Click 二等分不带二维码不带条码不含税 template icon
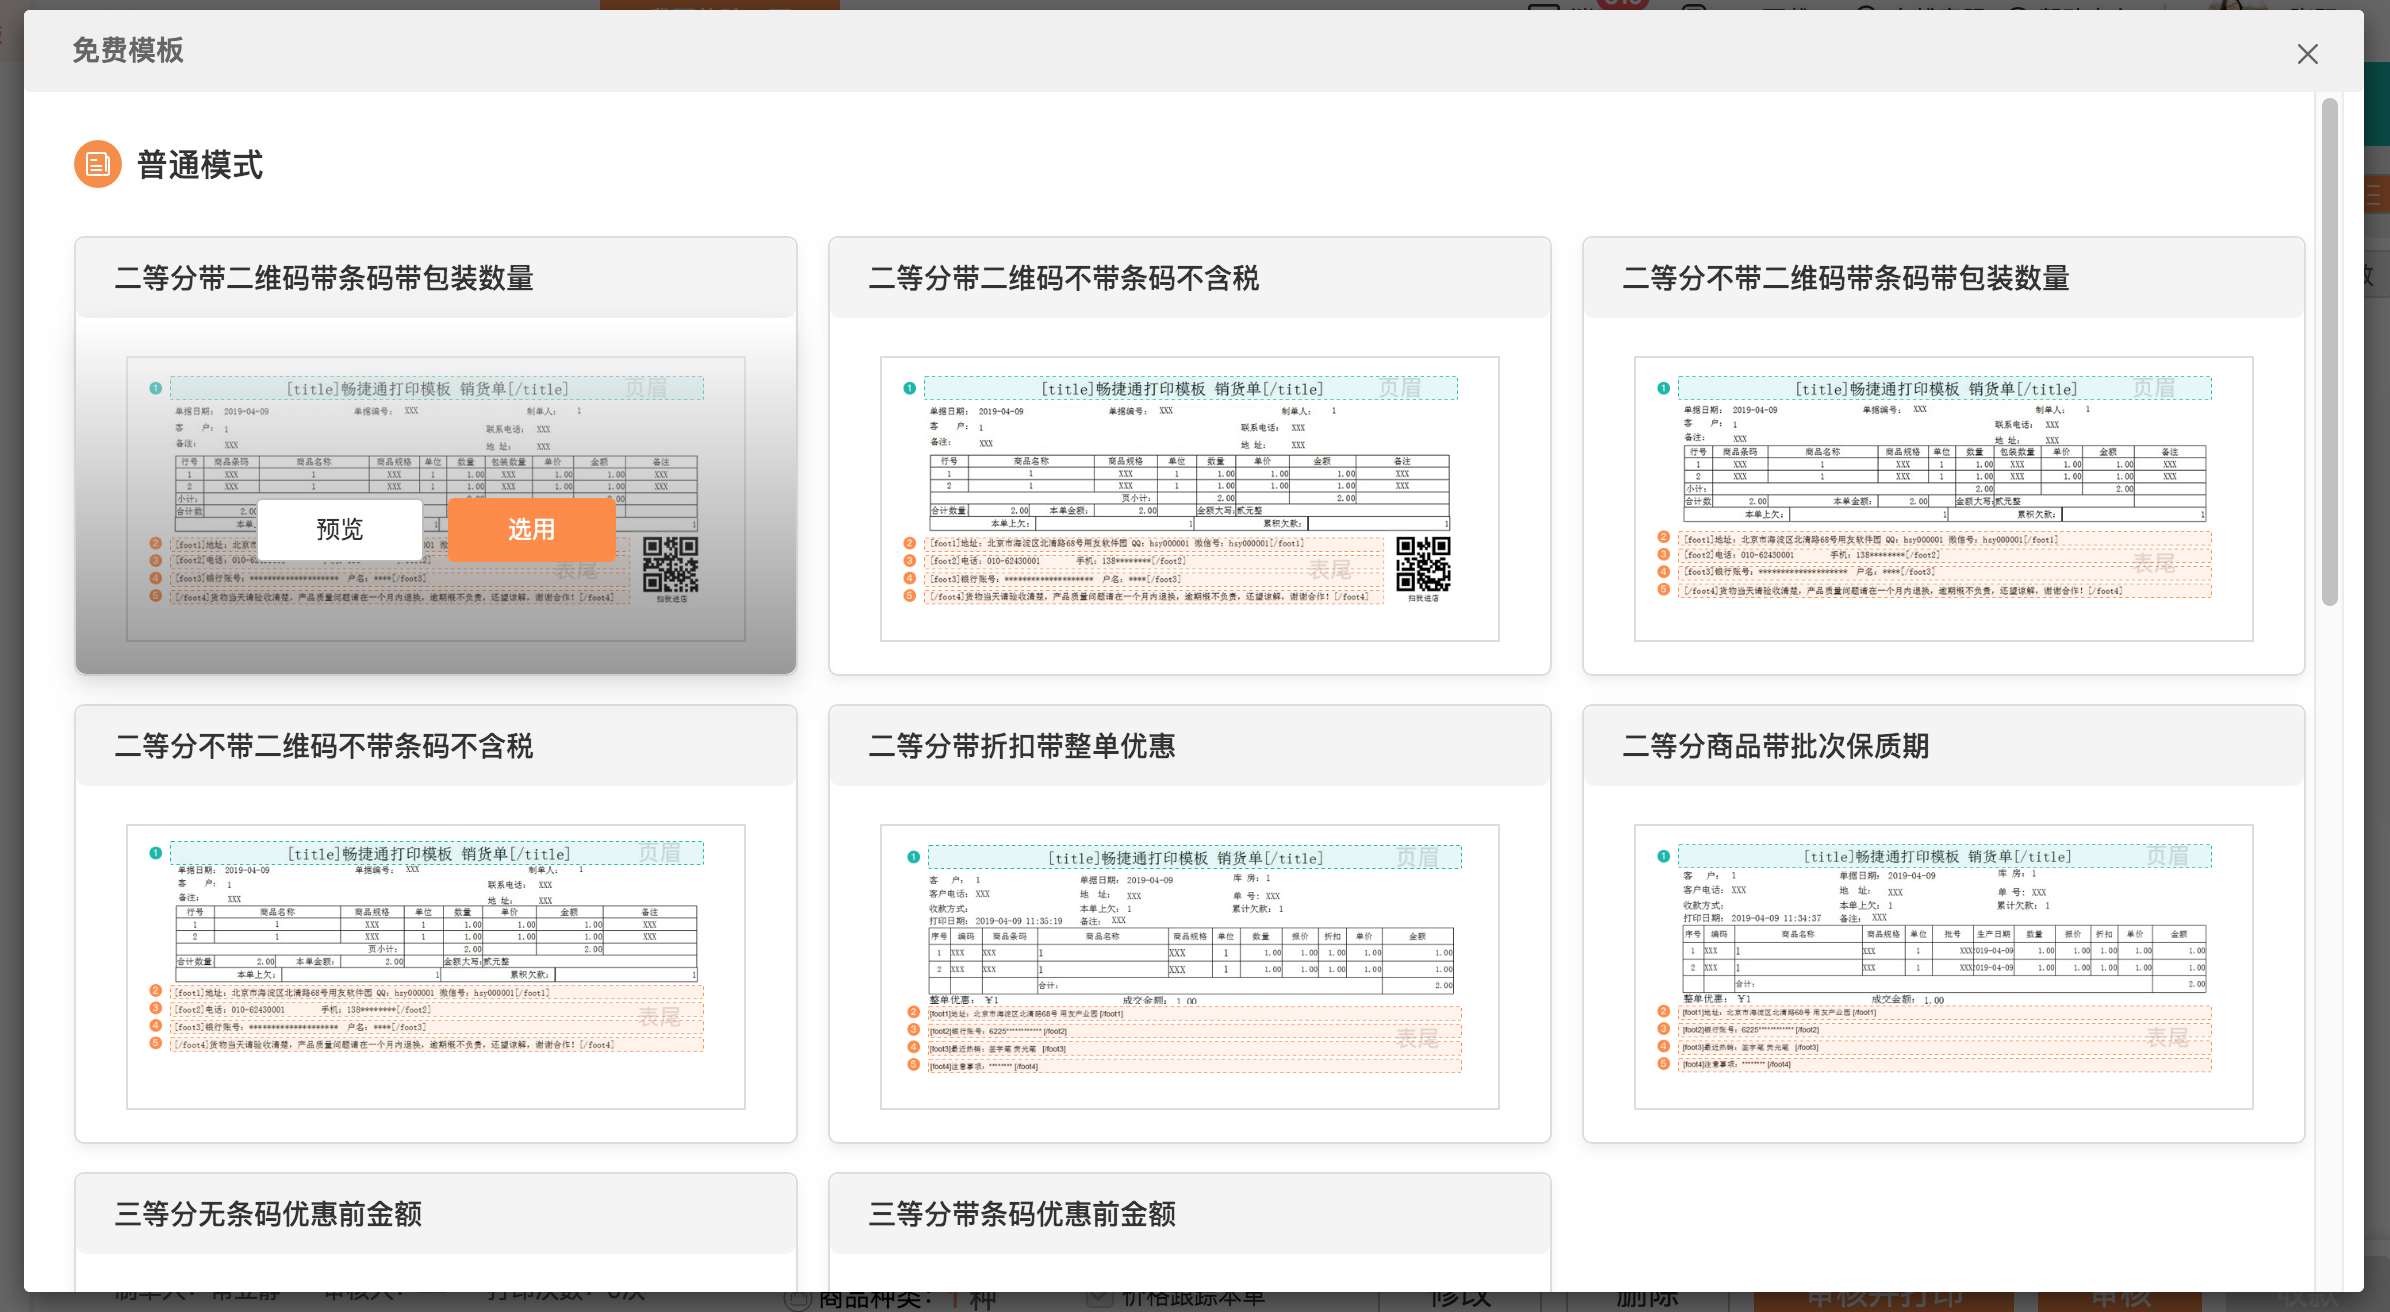Screen dimensions: 2390x1312 point(434,953)
